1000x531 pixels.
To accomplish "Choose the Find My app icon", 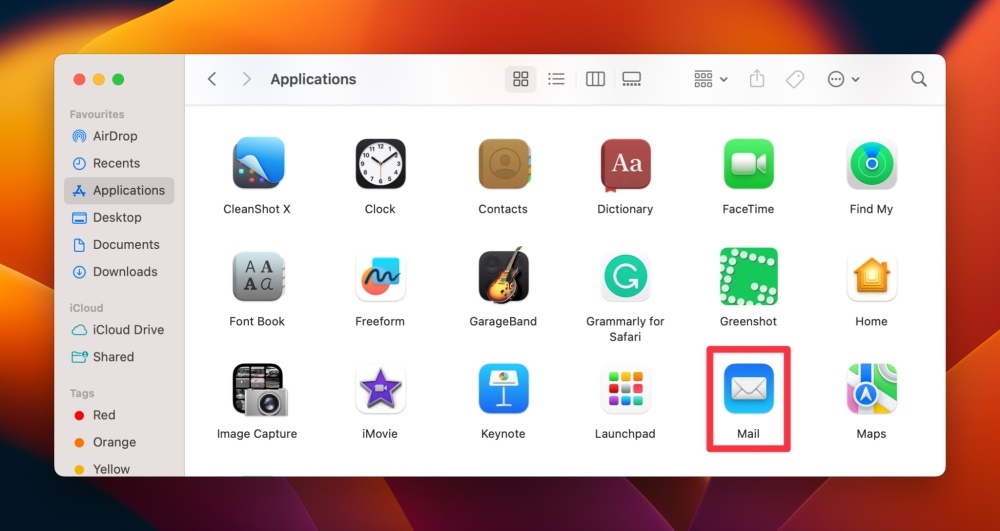I will 872,164.
